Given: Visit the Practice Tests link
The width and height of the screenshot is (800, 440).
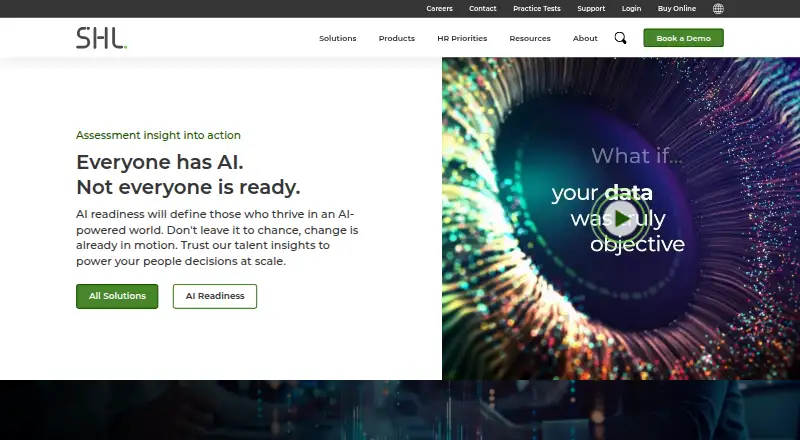Looking at the screenshot, I should click(537, 9).
